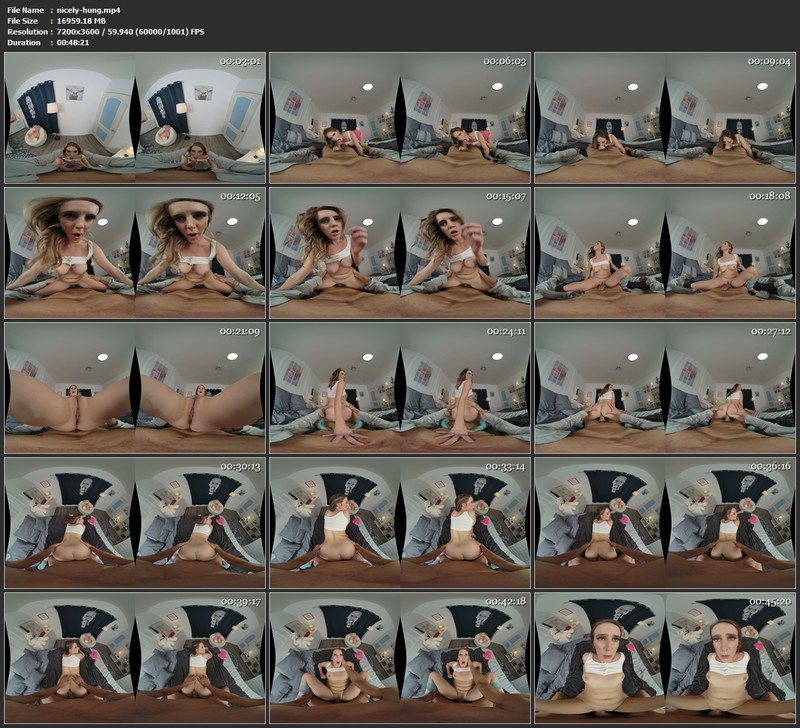Screen dimensions: 800x728
Task: Select the frame at 00:42:18
Action: pyautogui.click(x=400, y=657)
